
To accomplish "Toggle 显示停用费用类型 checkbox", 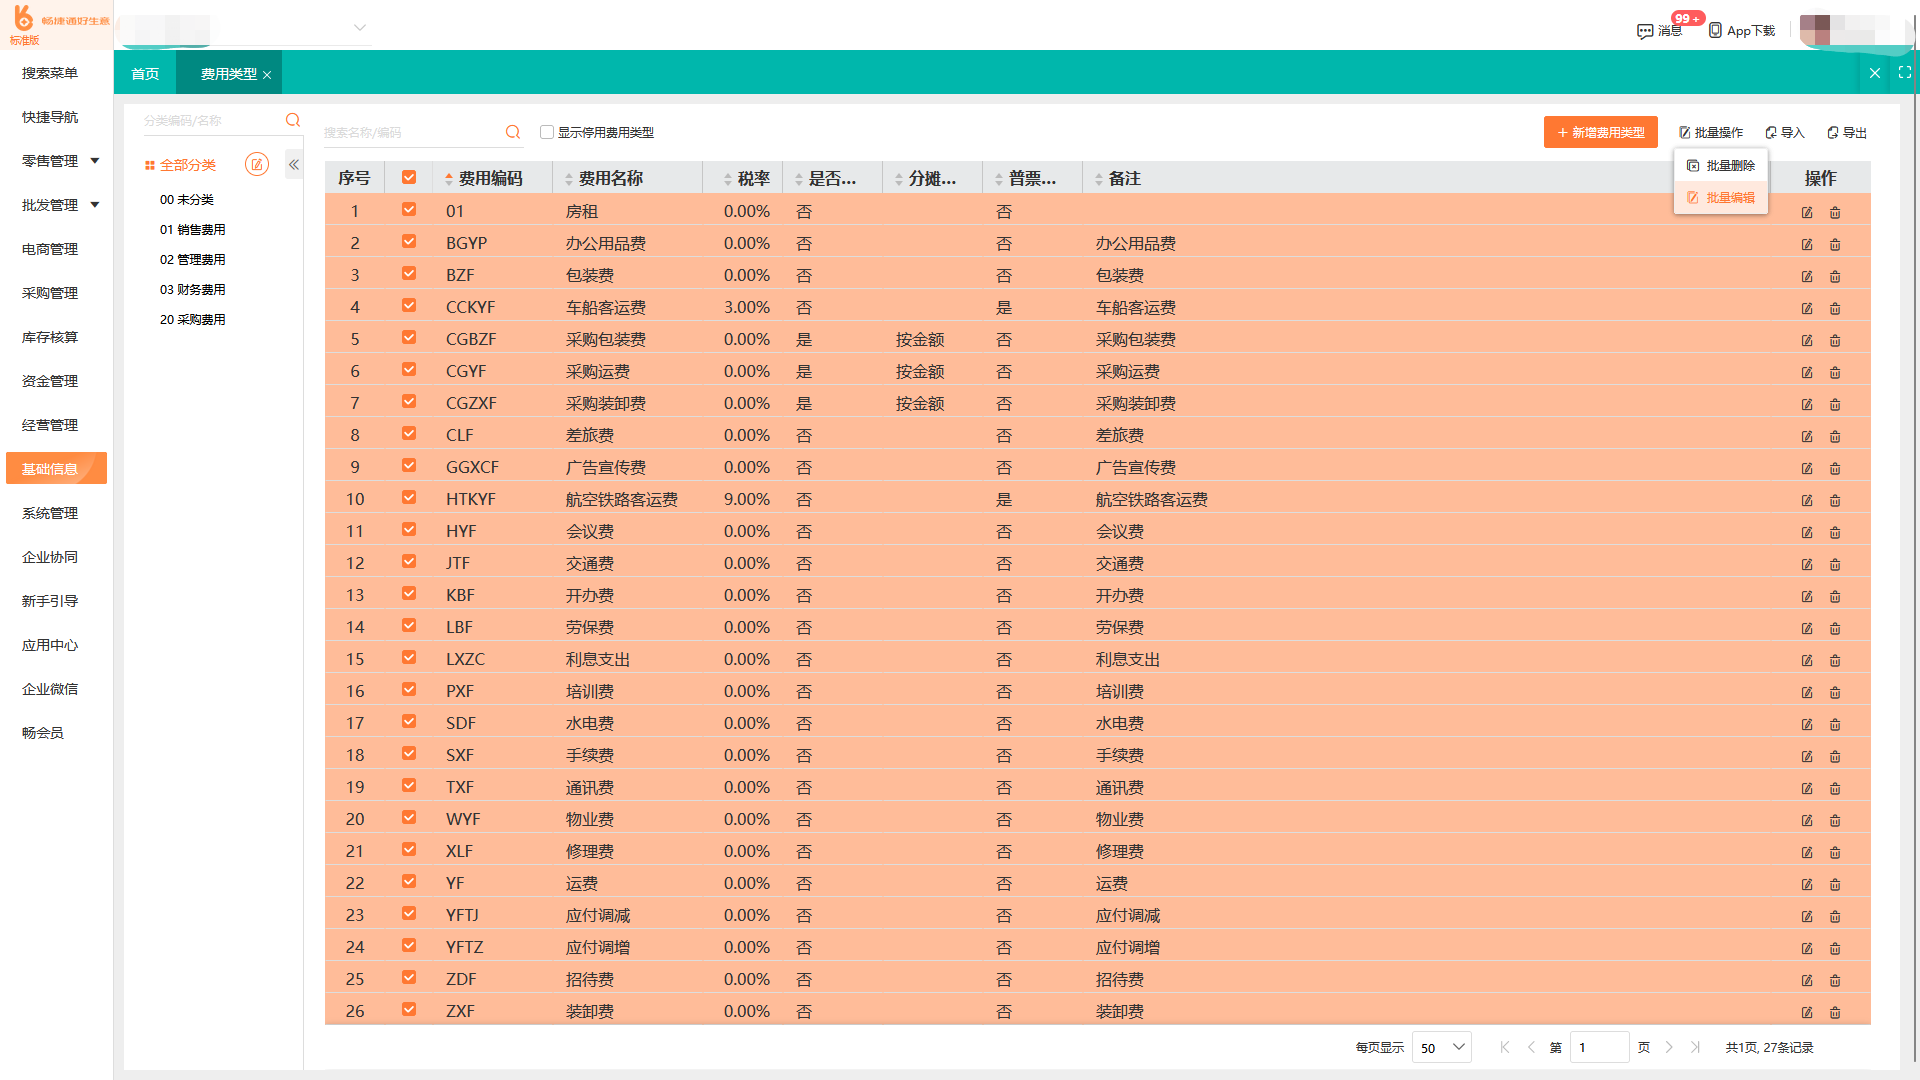I will pyautogui.click(x=546, y=131).
